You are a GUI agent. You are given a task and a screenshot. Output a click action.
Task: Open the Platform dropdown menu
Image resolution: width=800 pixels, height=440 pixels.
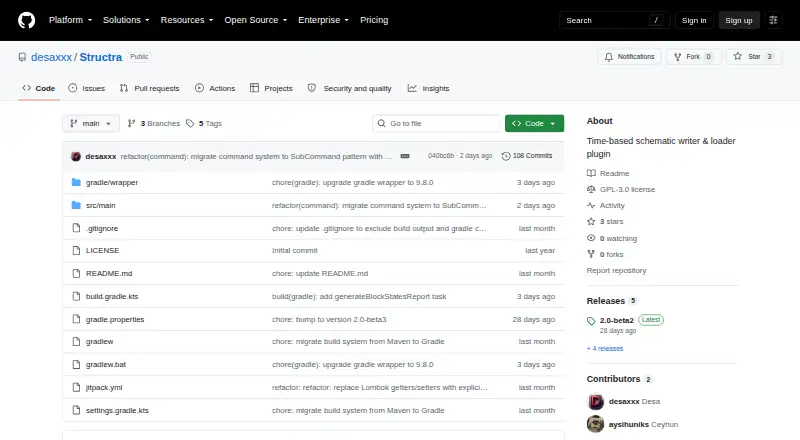[70, 20]
